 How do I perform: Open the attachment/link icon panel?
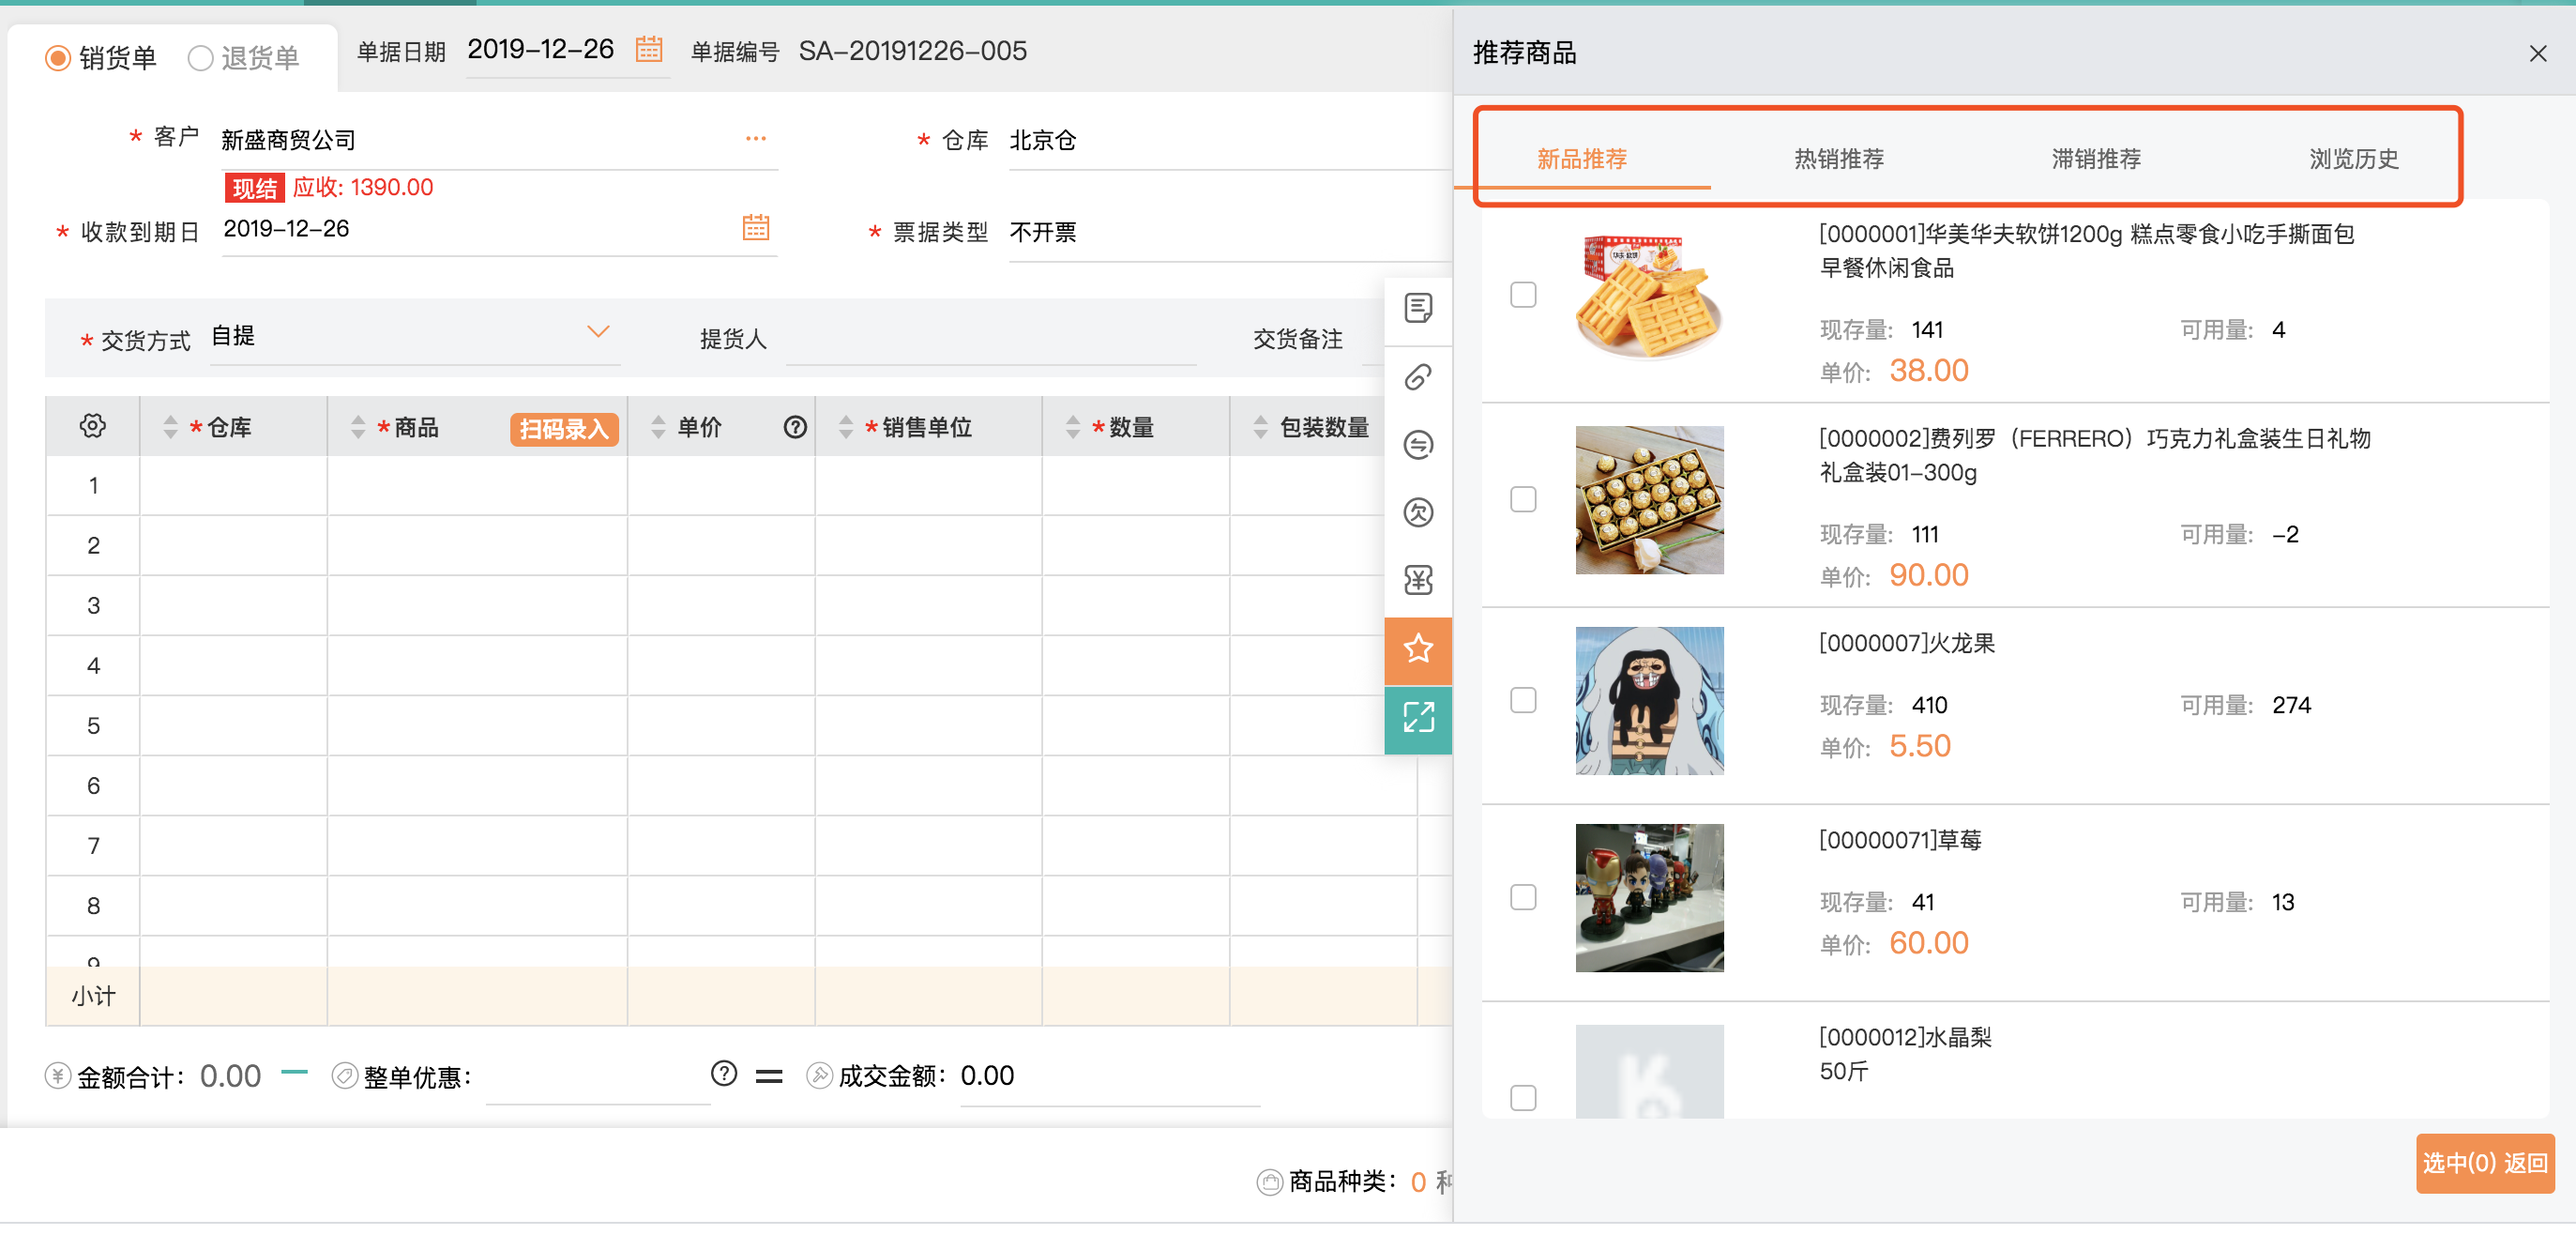point(1417,375)
